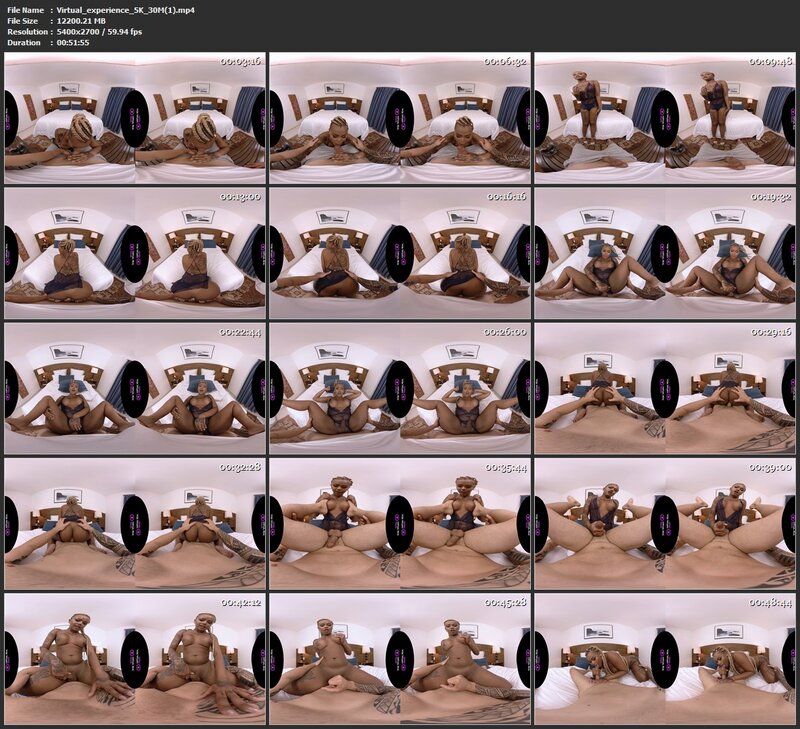Open the preview at 00:42:12
Viewport: 800px width, 729px height.
click(x=135, y=658)
